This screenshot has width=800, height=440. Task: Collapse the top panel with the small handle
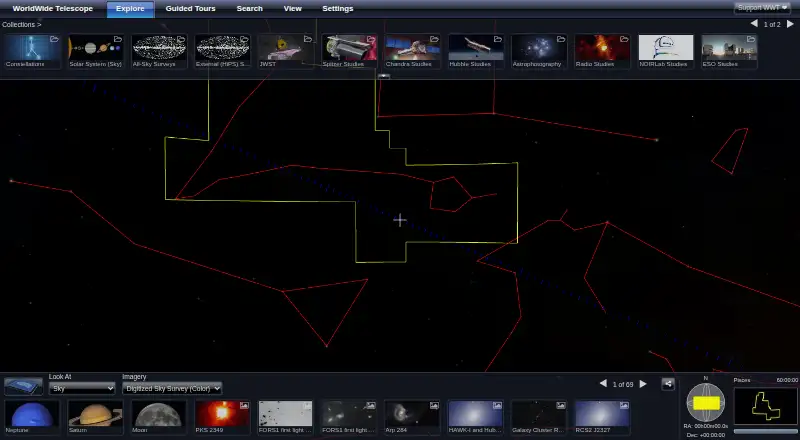[x=384, y=76]
